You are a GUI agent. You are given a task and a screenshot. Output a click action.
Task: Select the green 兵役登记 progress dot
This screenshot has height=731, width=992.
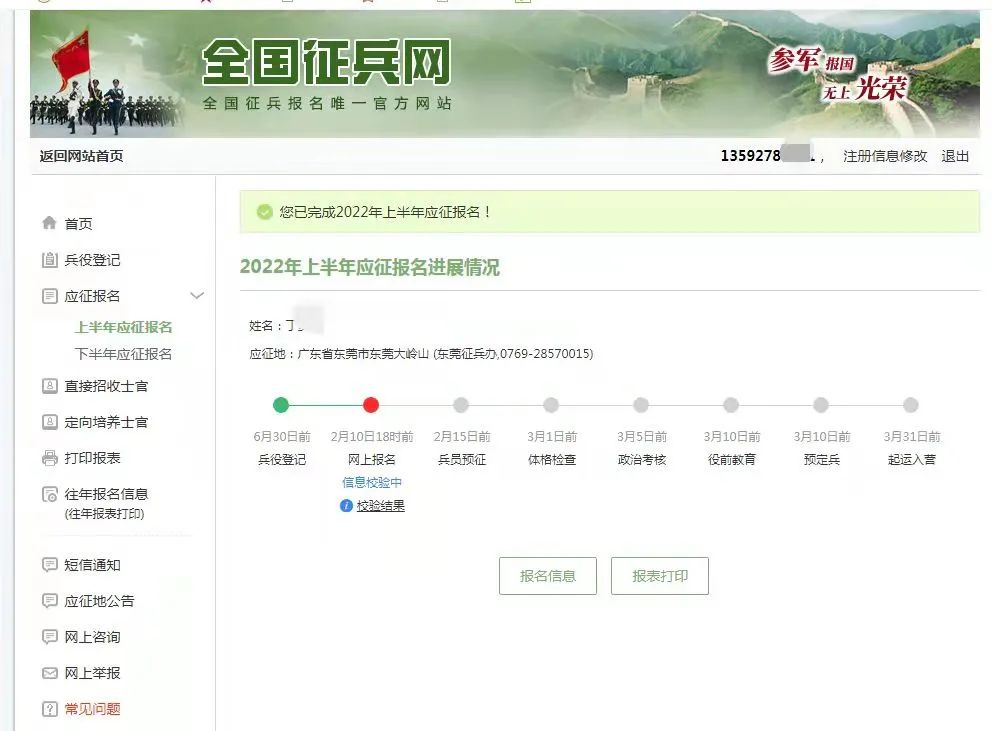[x=281, y=405]
